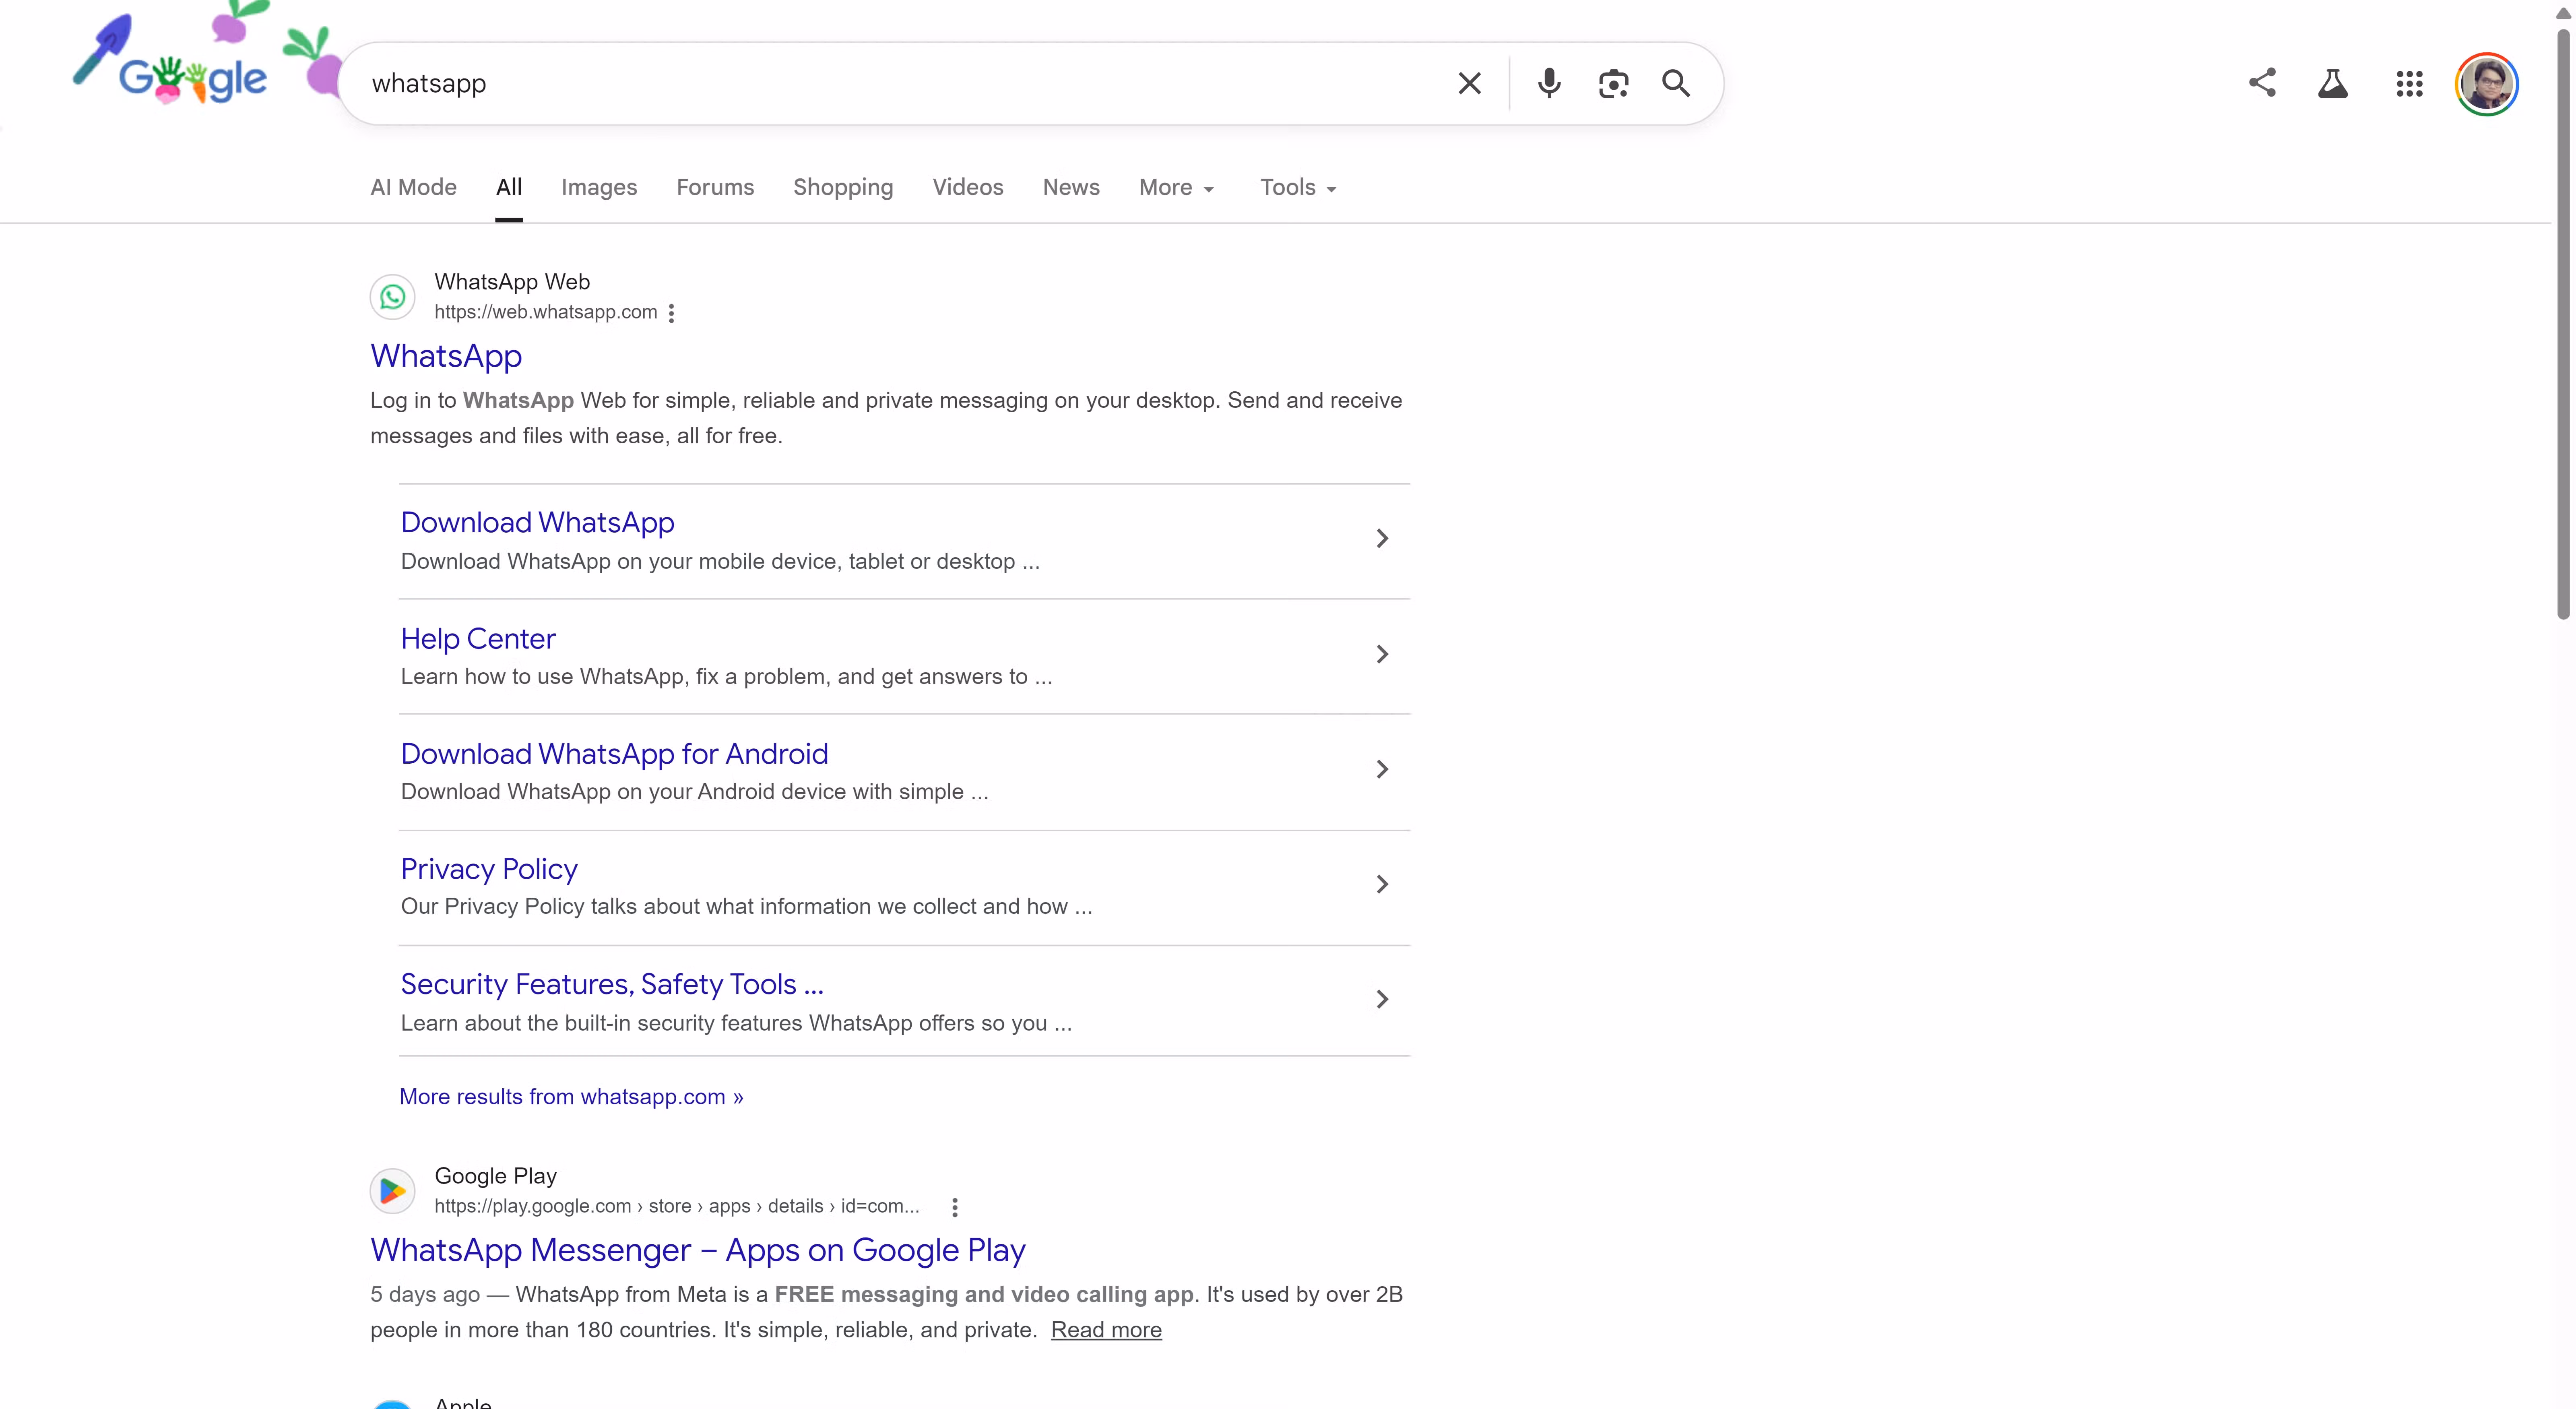The width and height of the screenshot is (2576, 1409).
Task: Clear the search box with X icon
Action: click(x=1469, y=83)
